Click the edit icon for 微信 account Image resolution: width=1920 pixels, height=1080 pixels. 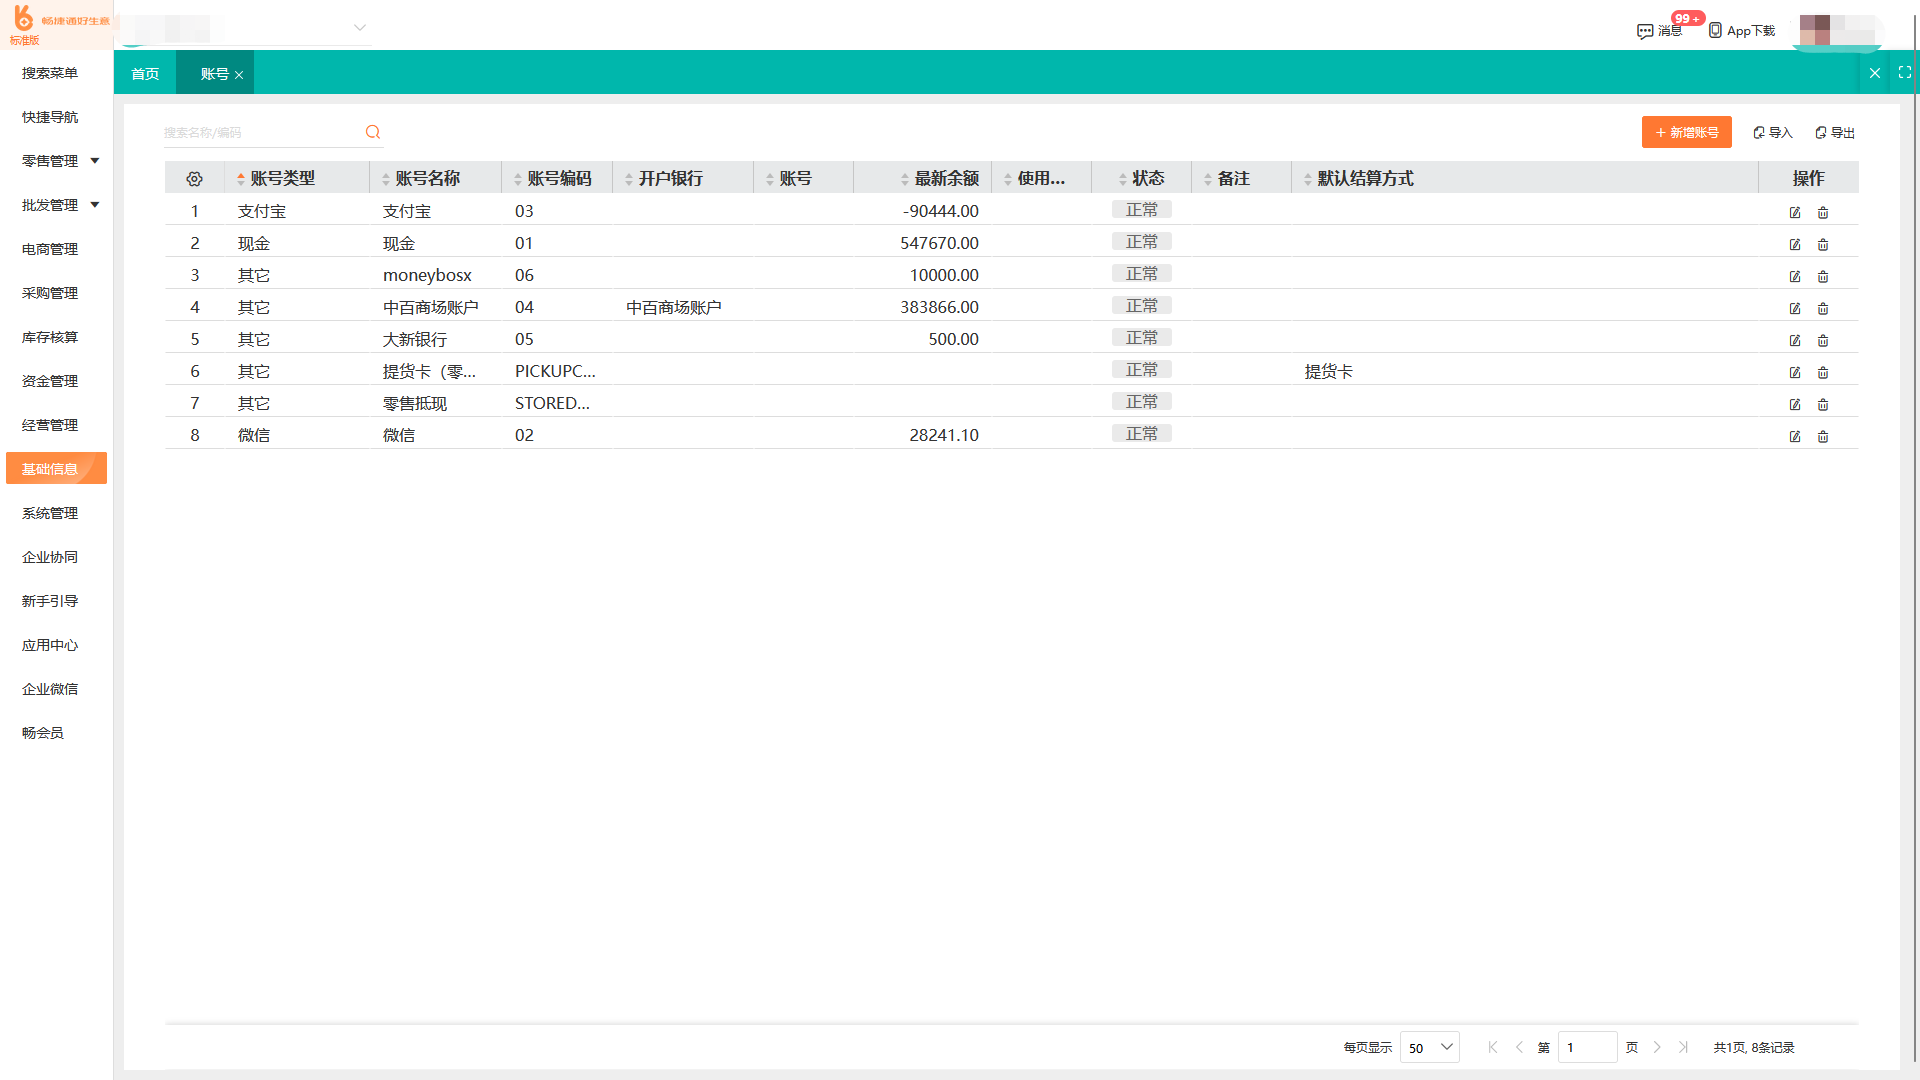point(1795,434)
